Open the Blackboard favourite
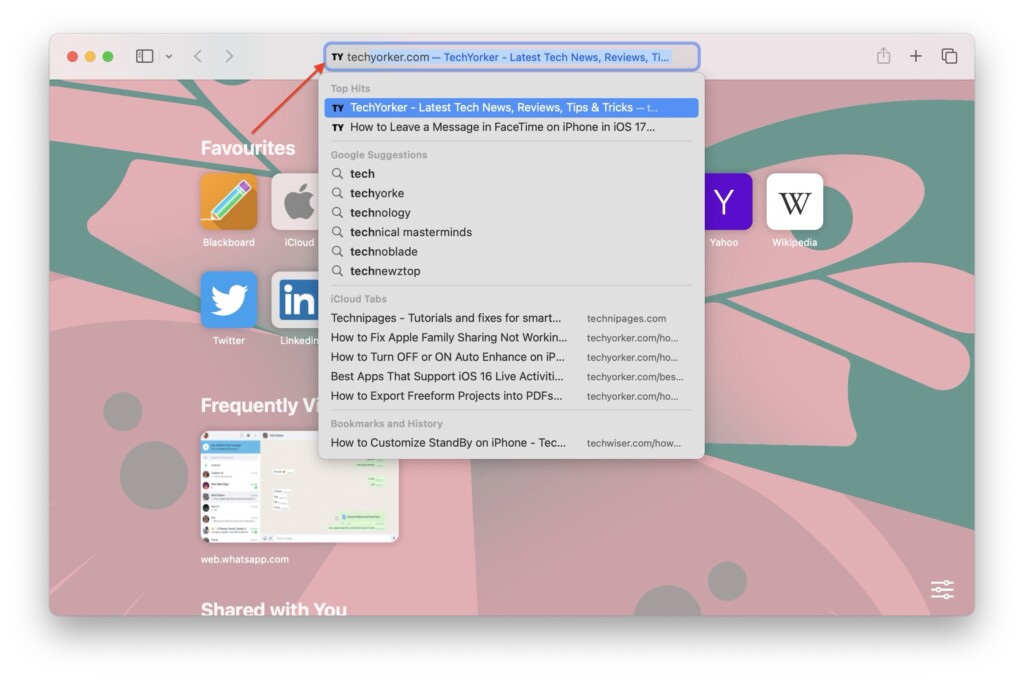The image size is (1024, 681). pyautogui.click(x=229, y=202)
